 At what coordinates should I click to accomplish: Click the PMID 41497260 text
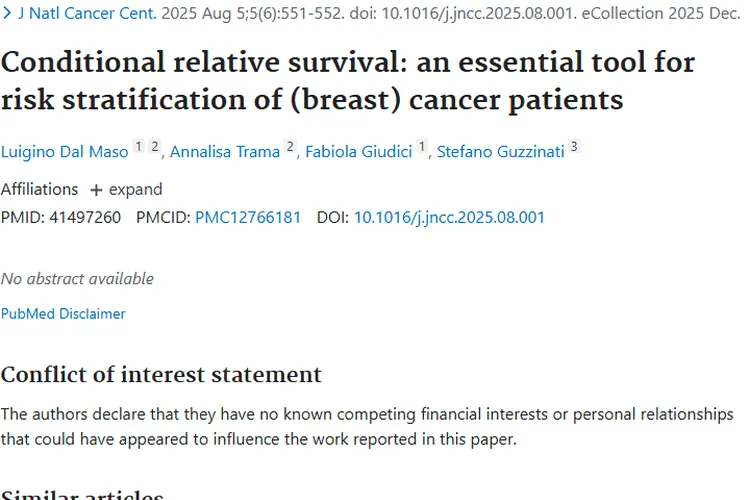point(61,218)
